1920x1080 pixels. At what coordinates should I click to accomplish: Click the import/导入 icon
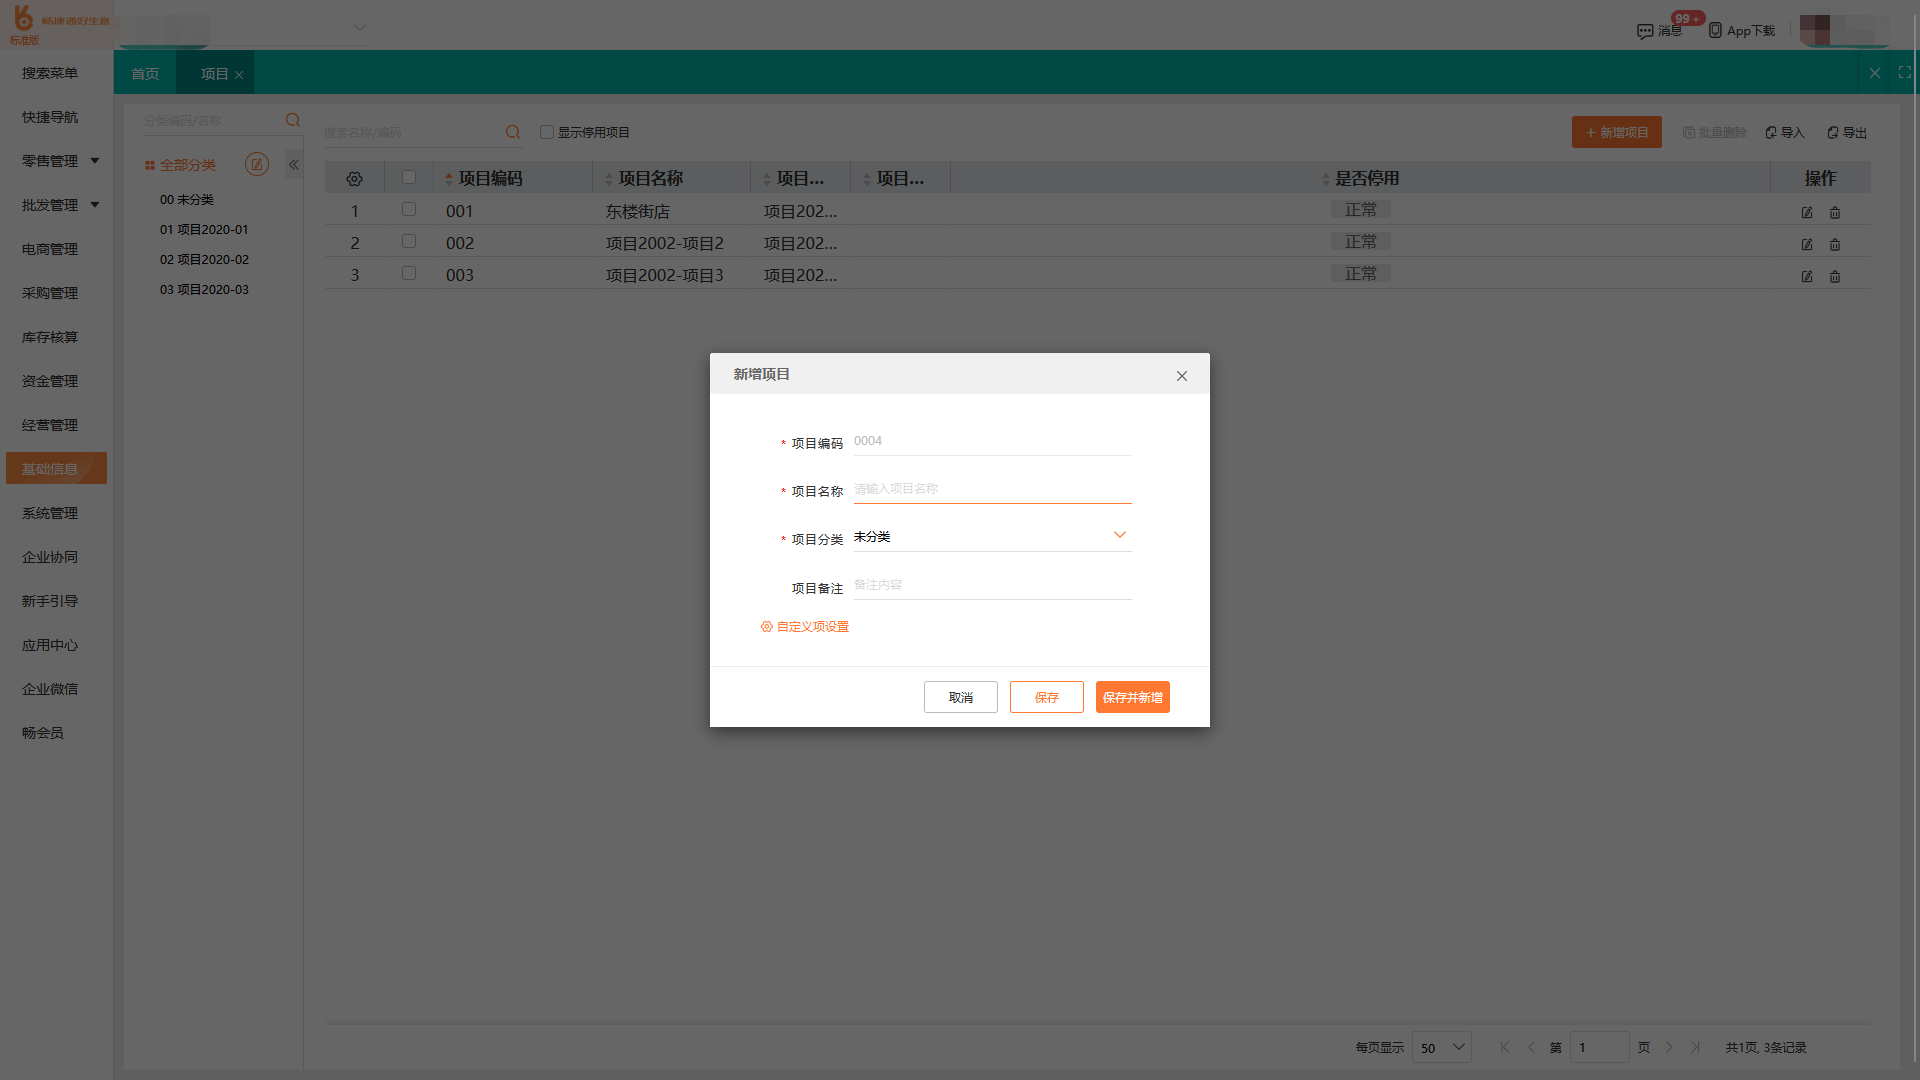pos(1785,131)
